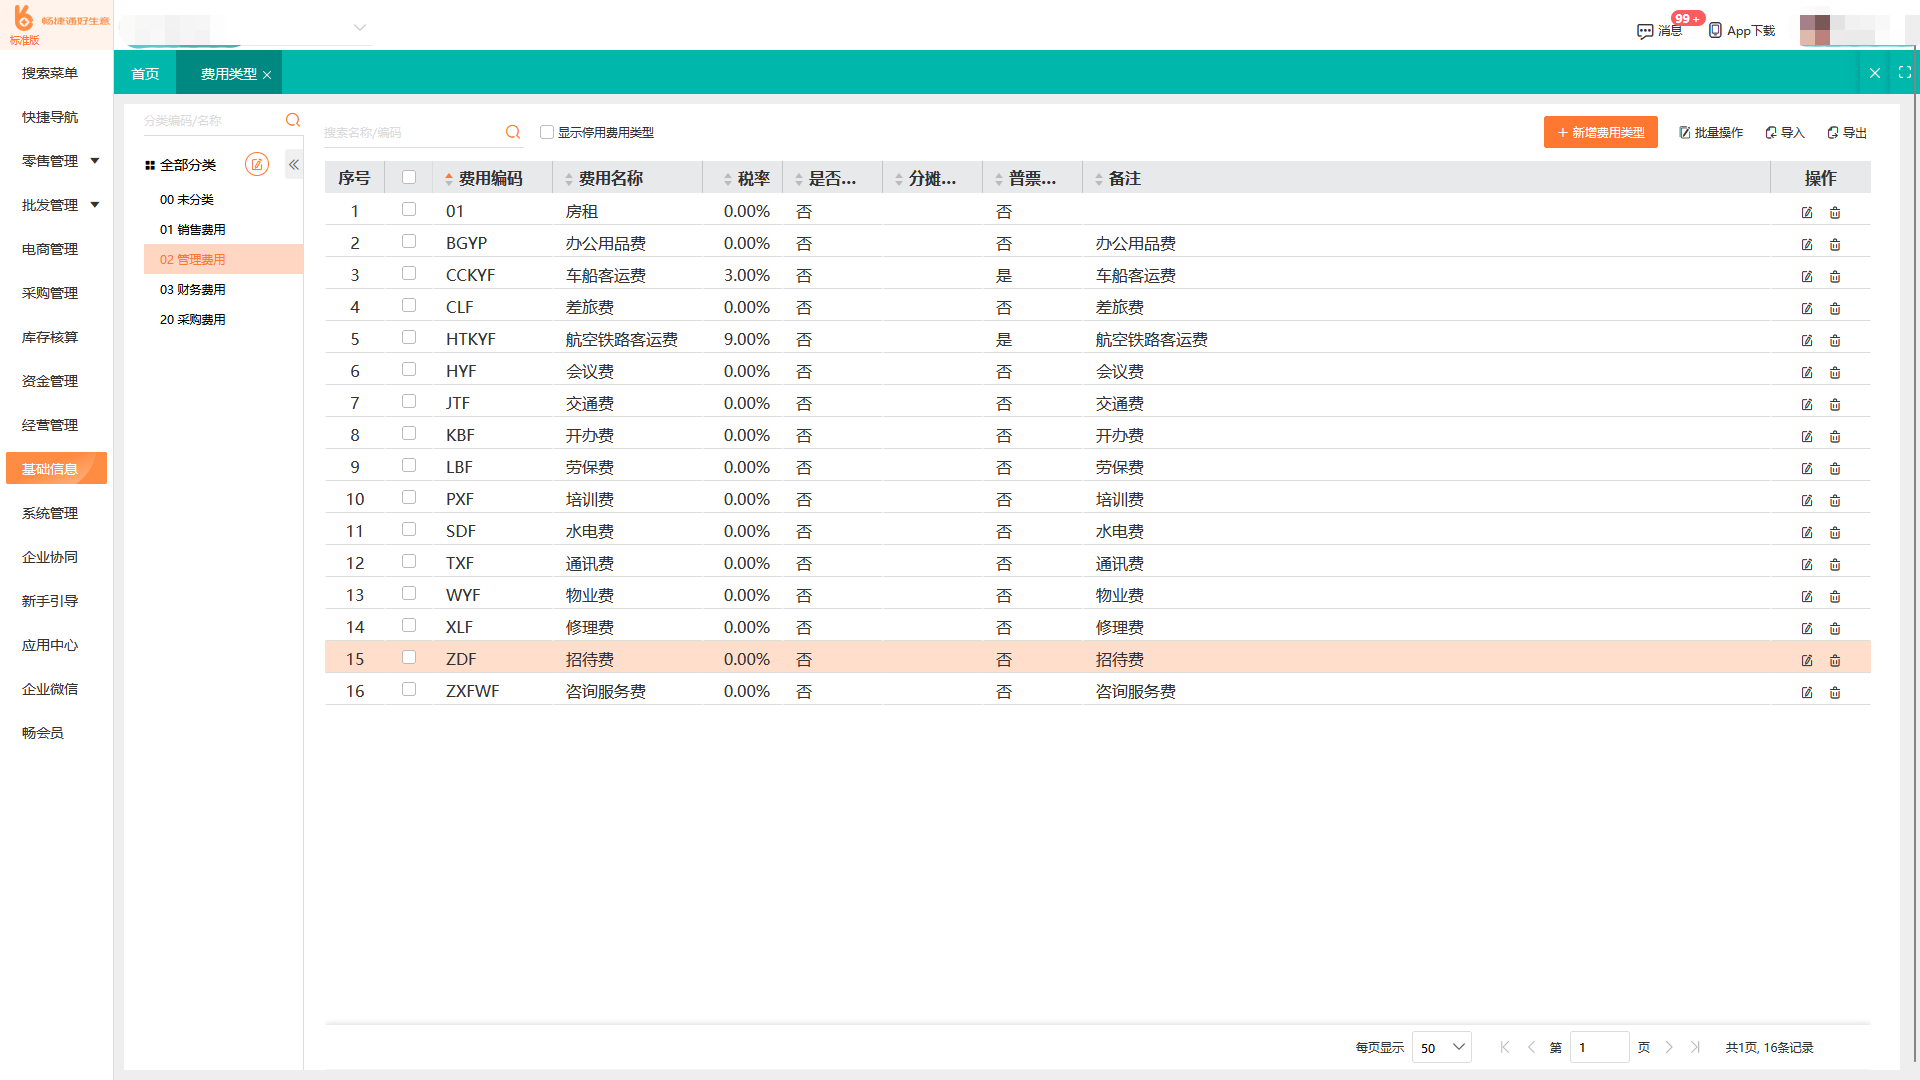
Task: Select checkbox for row 3 CCKYF
Action: tap(410, 274)
